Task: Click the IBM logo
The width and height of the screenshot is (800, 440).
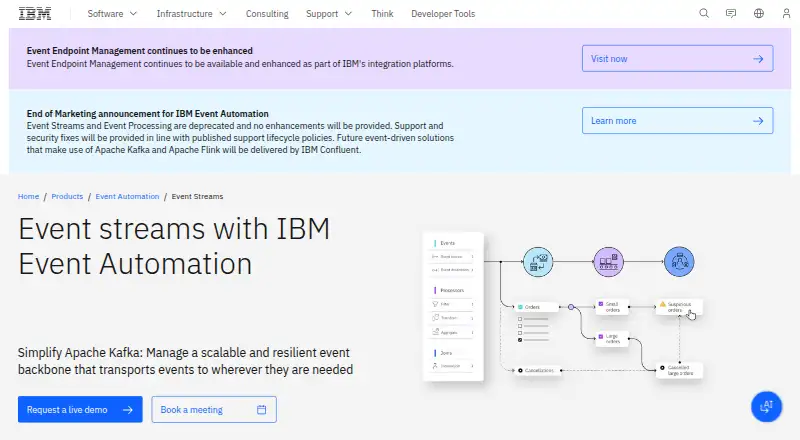Action: (x=35, y=14)
